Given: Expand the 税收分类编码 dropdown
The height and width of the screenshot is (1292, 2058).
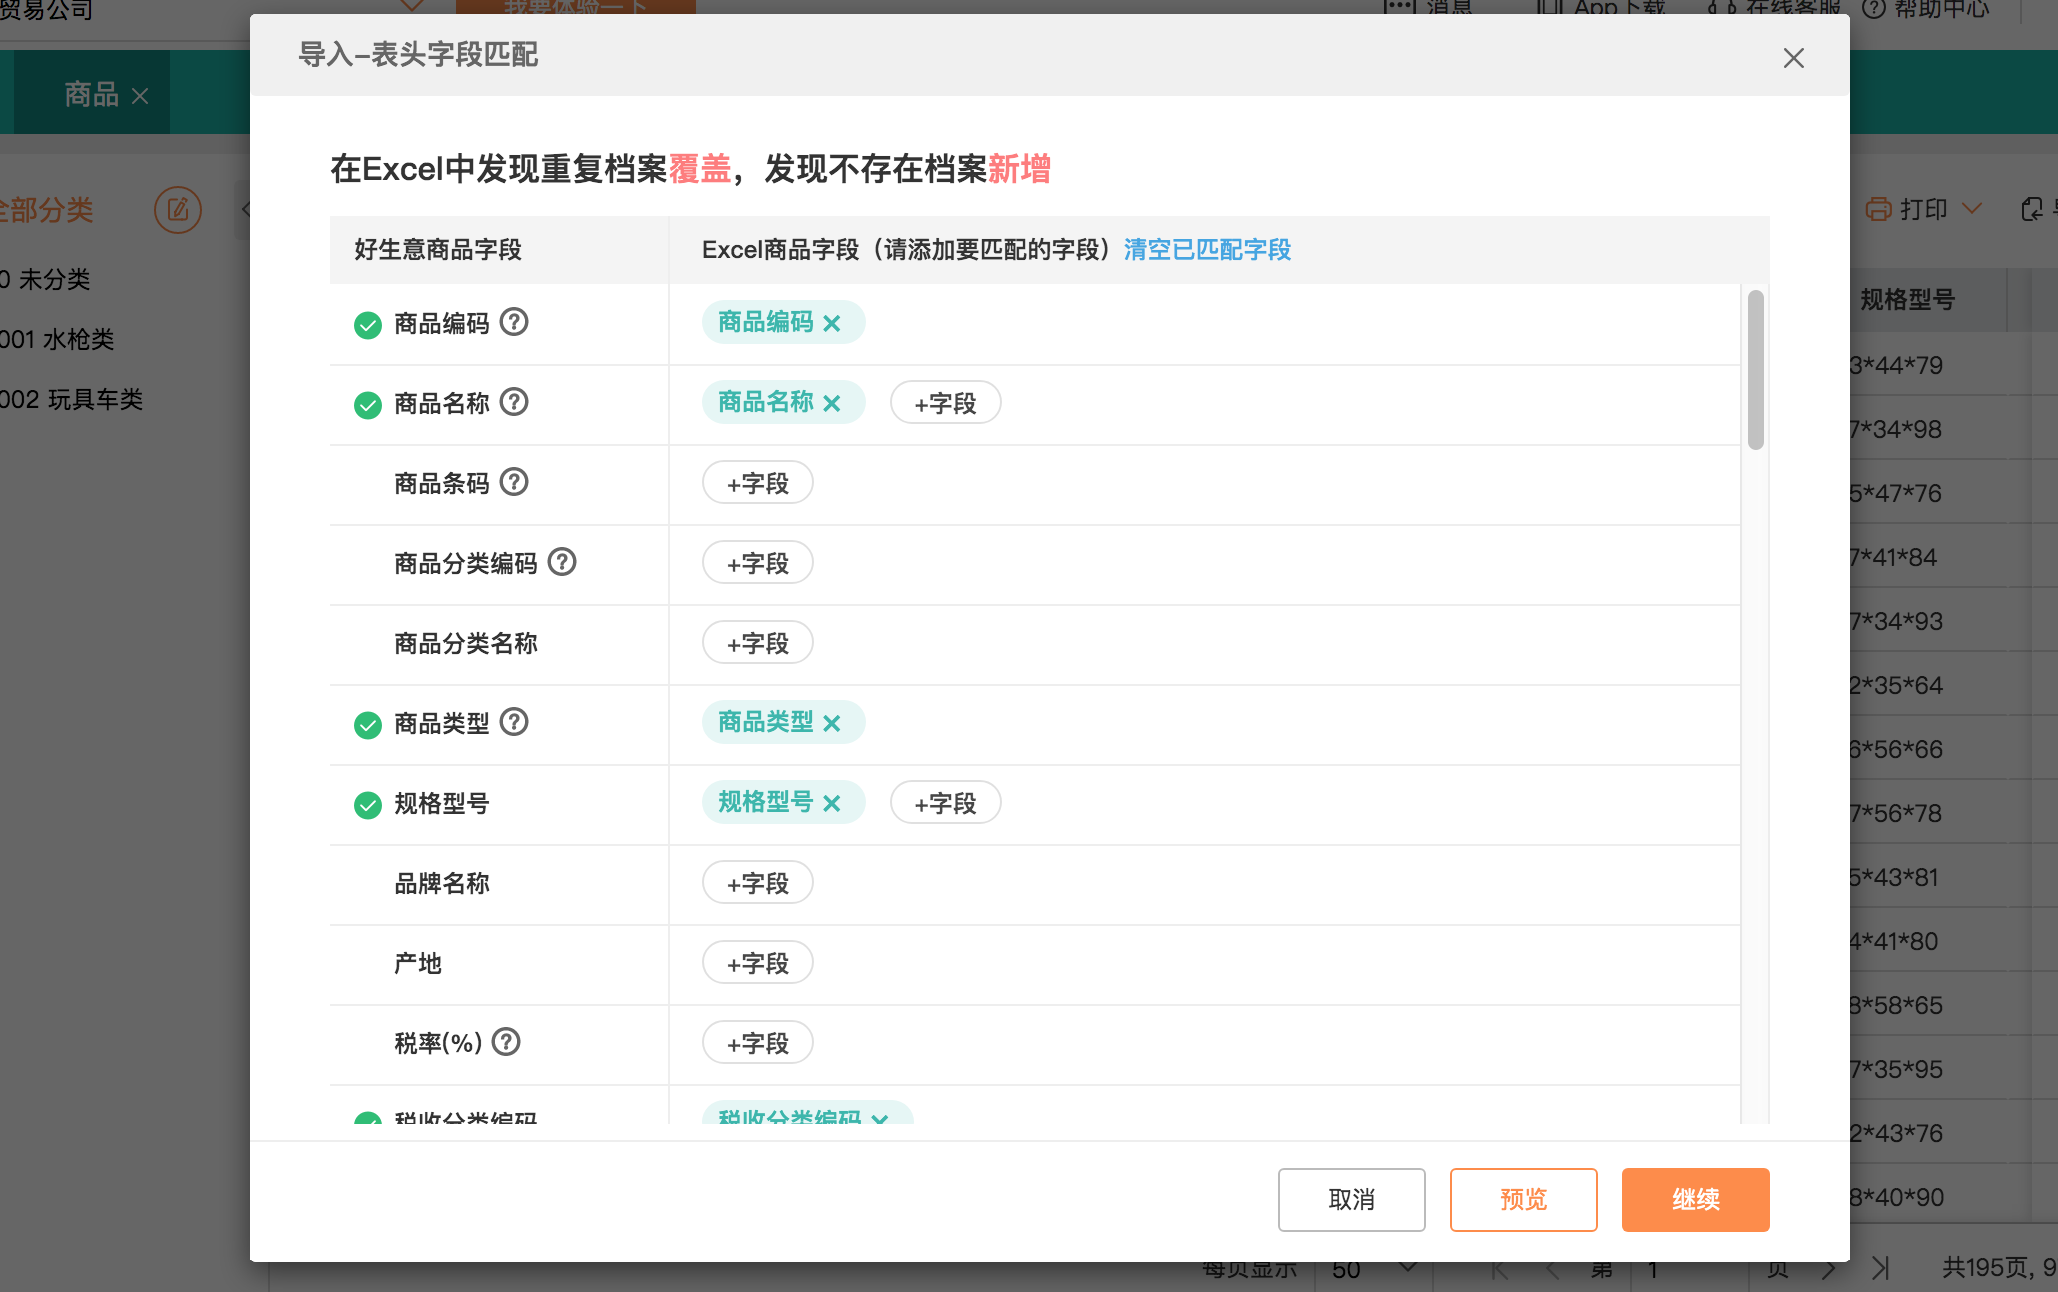Looking at the screenshot, I should pos(879,1116).
